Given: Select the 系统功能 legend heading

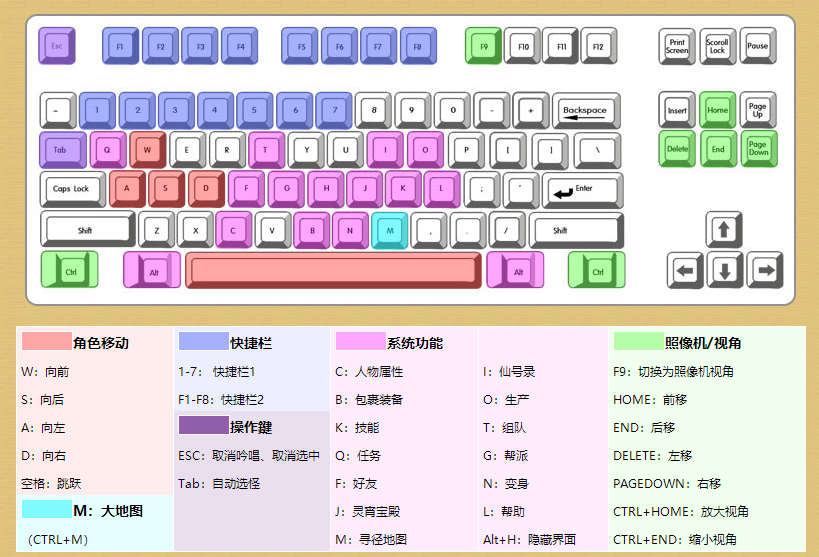Looking at the screenshot, I should click(415, 343).
